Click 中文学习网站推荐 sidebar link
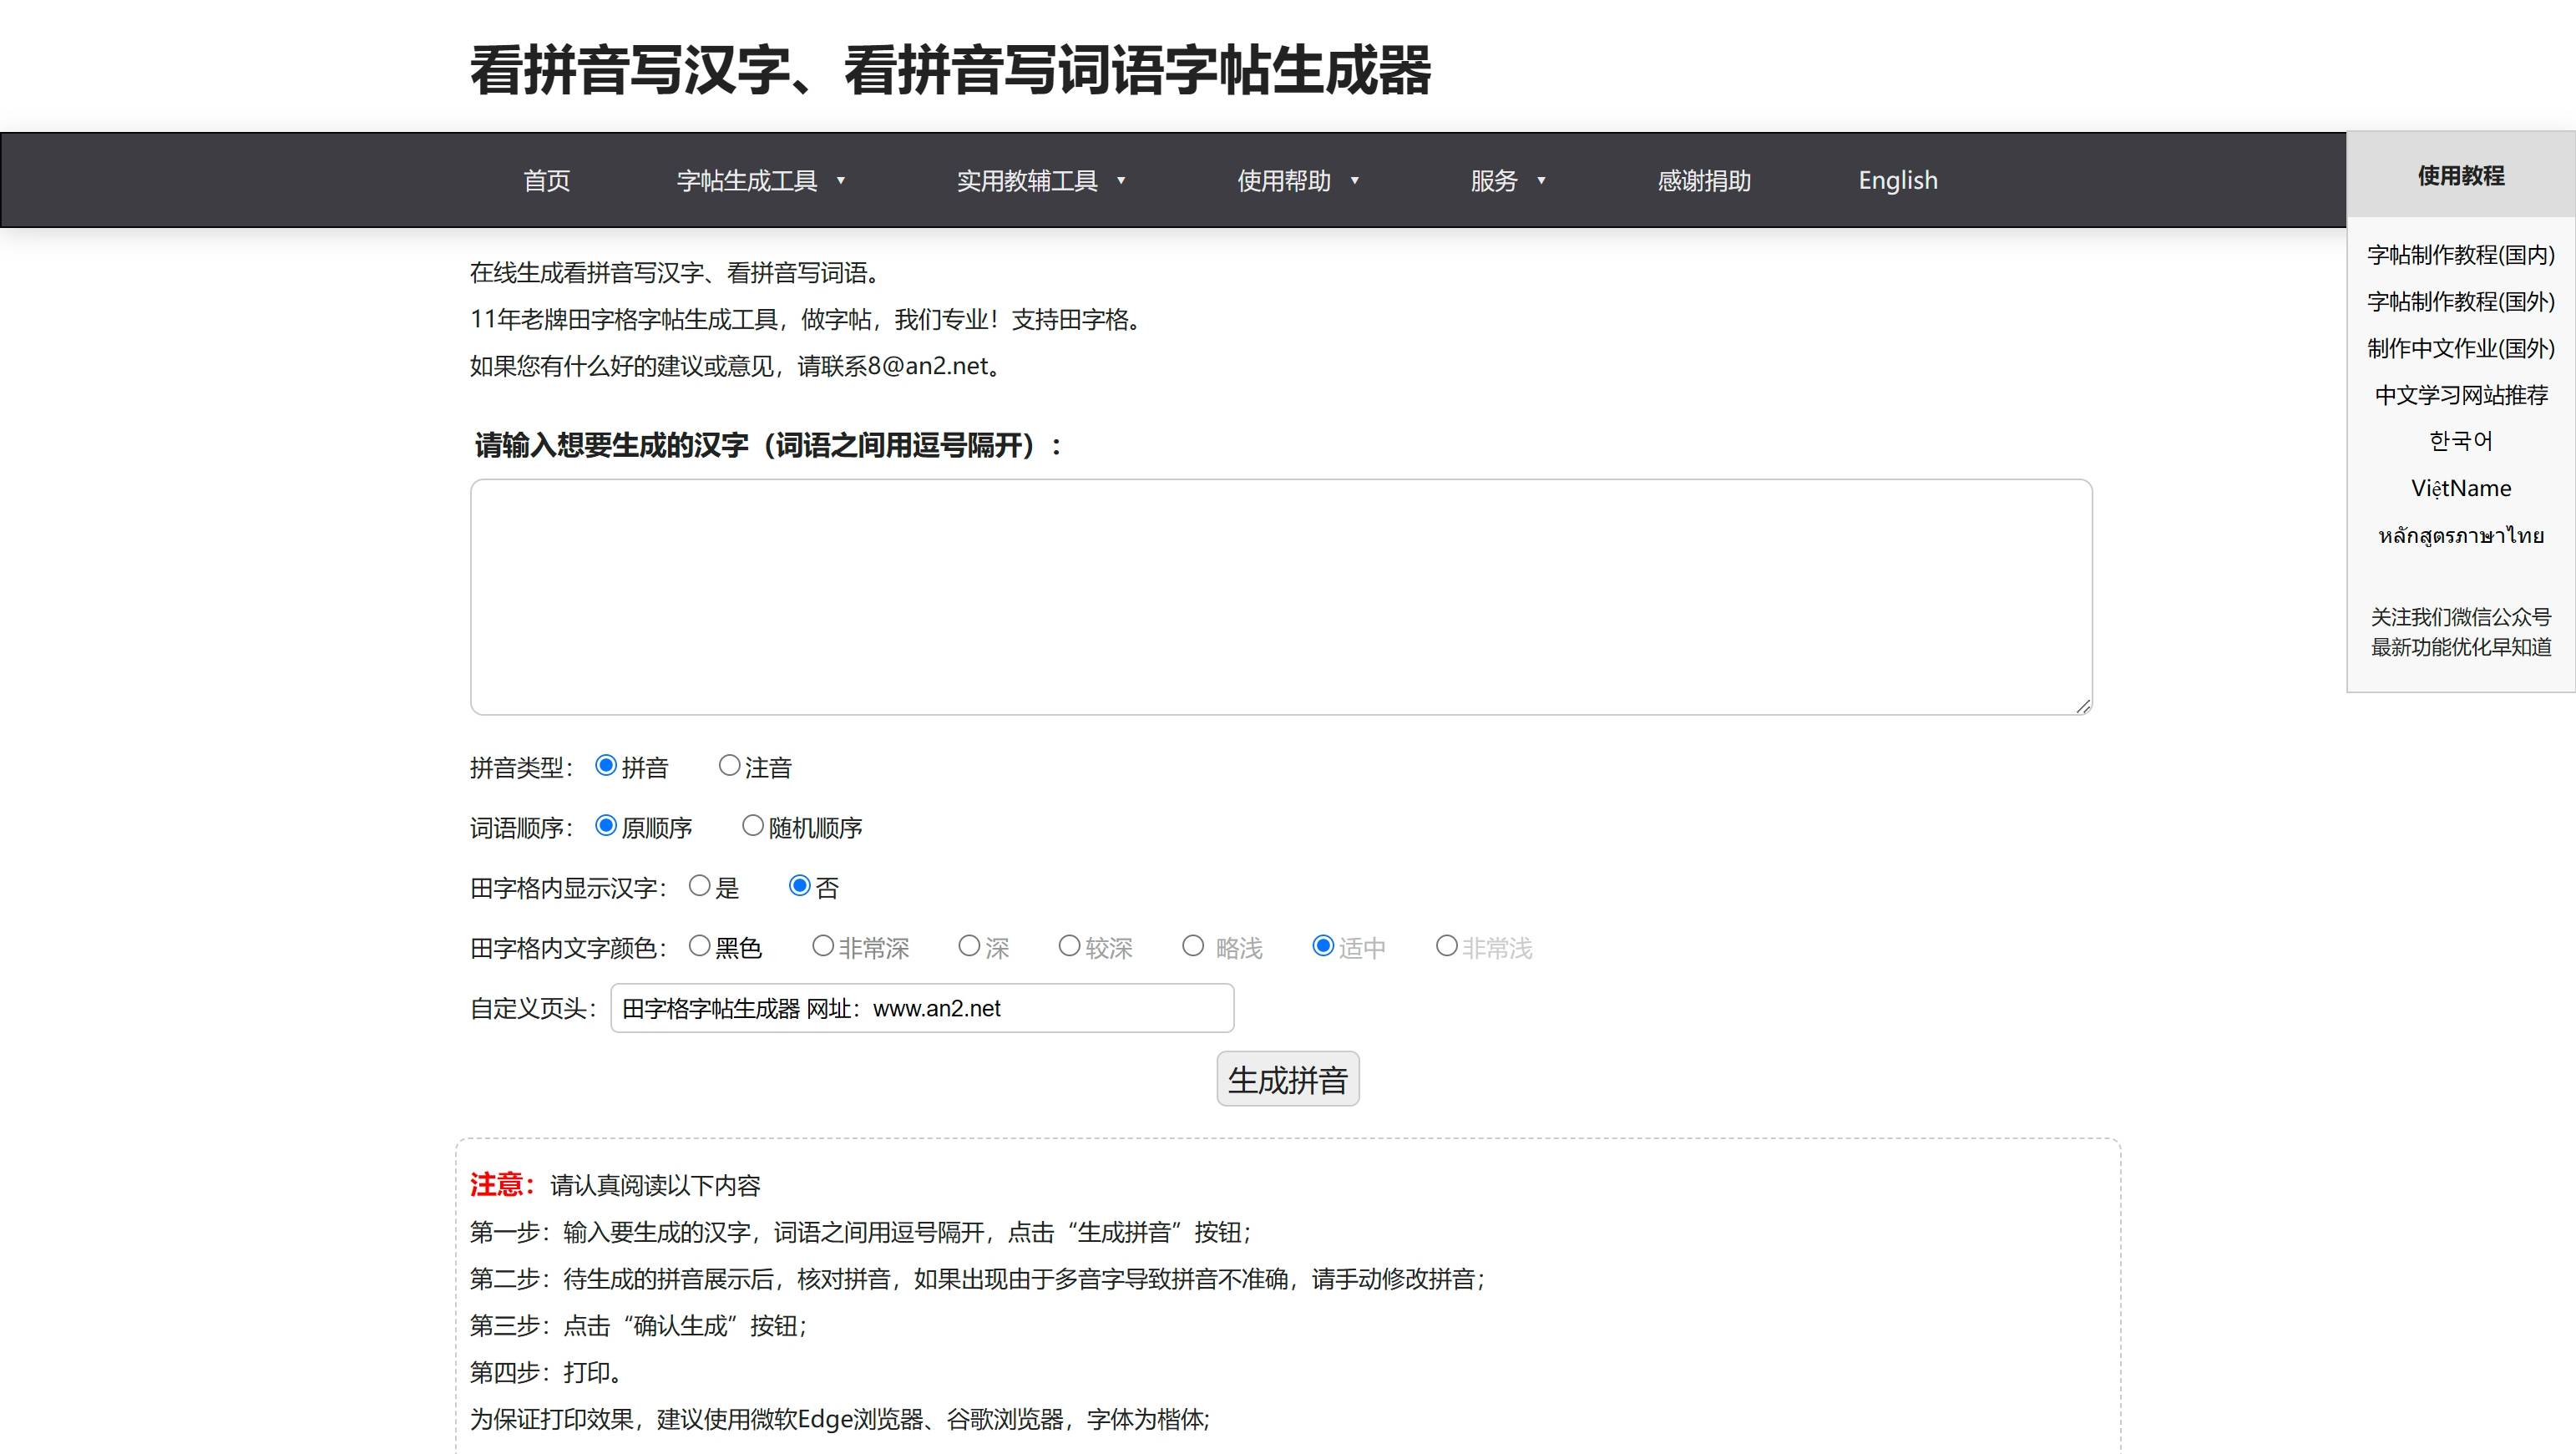The width and height of the screenshot is (2576, 1454). pyautogui.click(x=2459, y=393)
